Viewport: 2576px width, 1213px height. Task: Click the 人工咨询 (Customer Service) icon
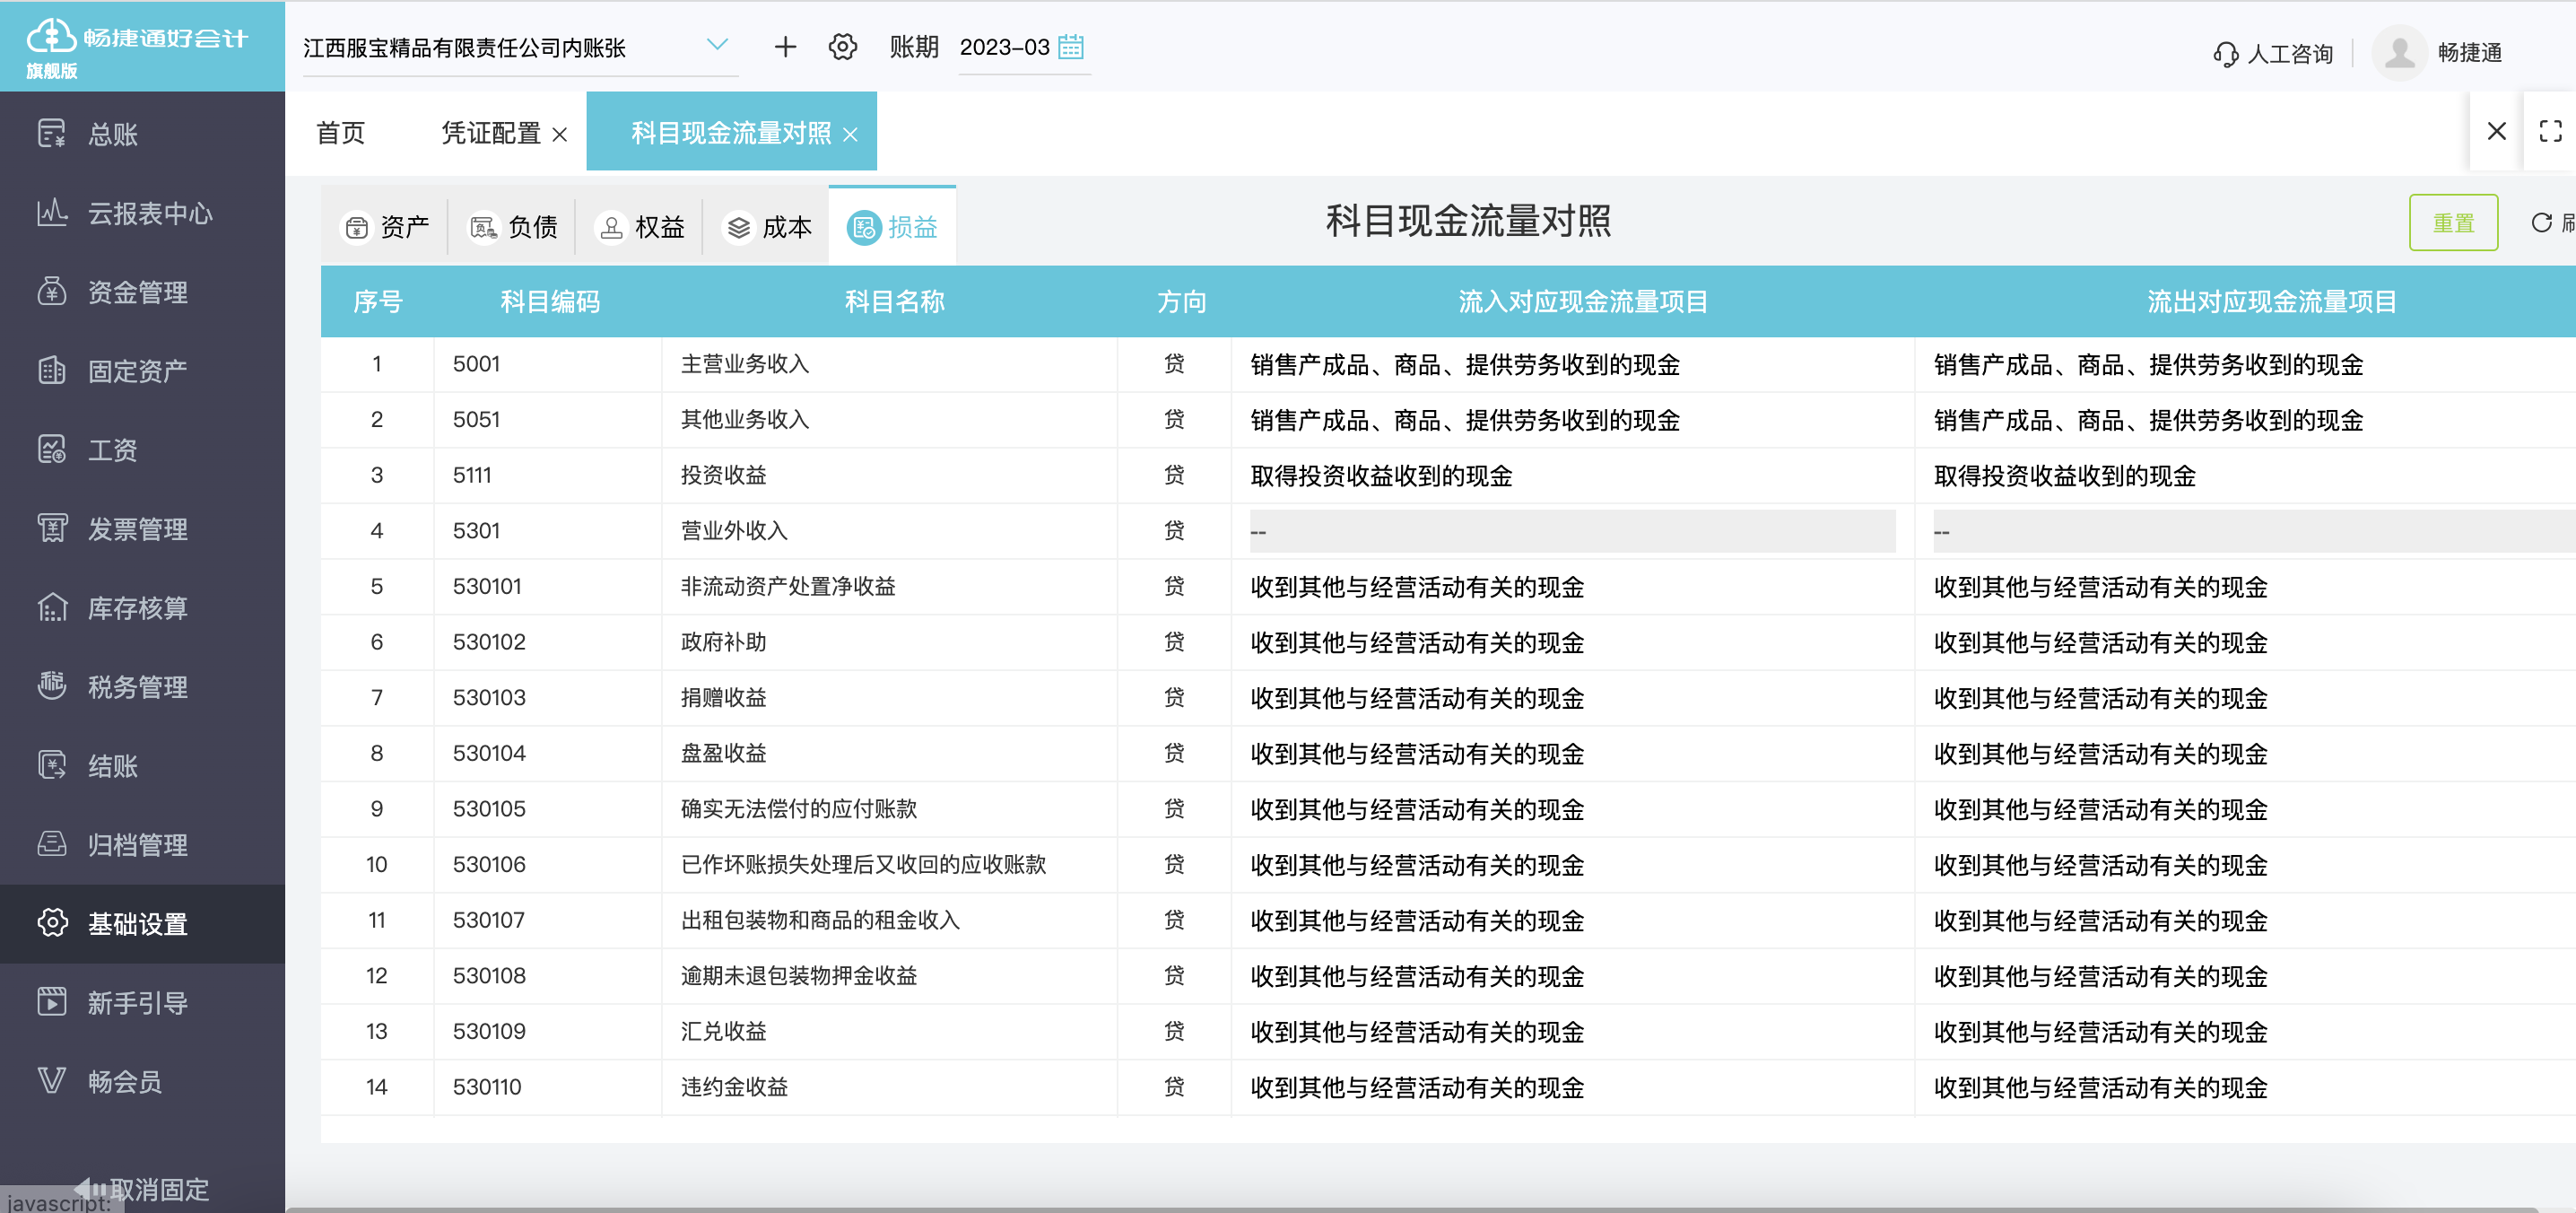click(2228, 46)
